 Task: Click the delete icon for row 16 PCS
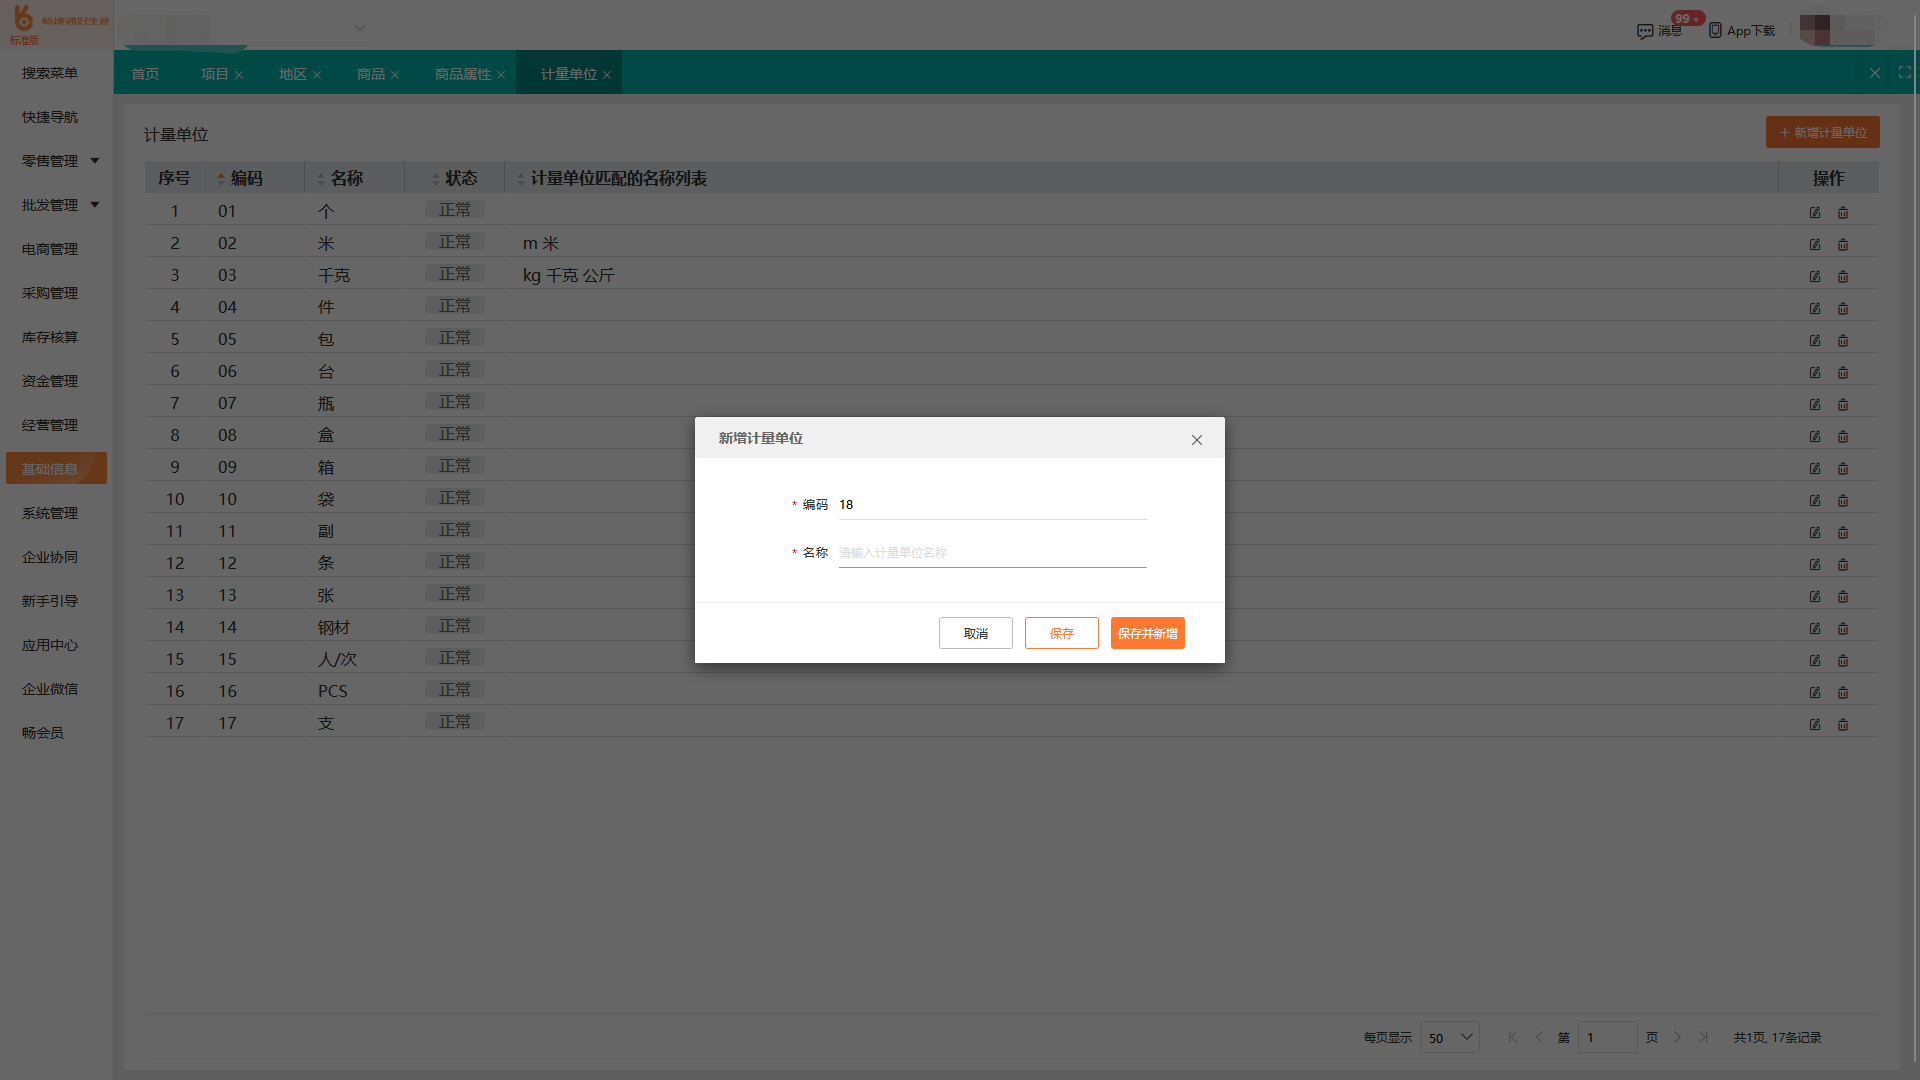1842,692
